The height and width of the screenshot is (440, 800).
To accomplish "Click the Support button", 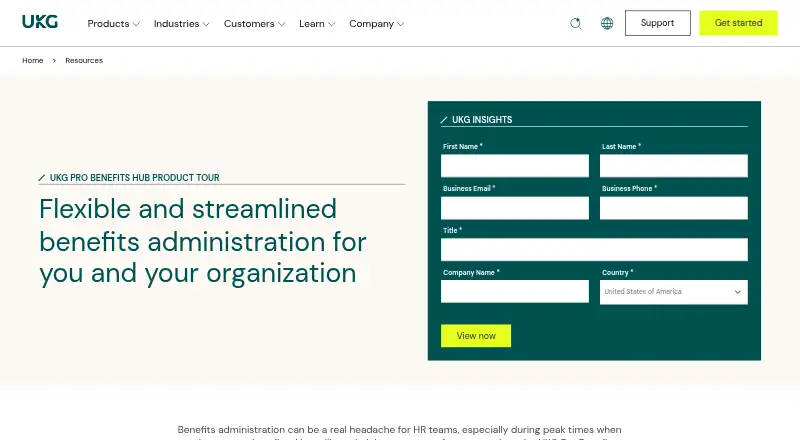I will tap(658, 23).
